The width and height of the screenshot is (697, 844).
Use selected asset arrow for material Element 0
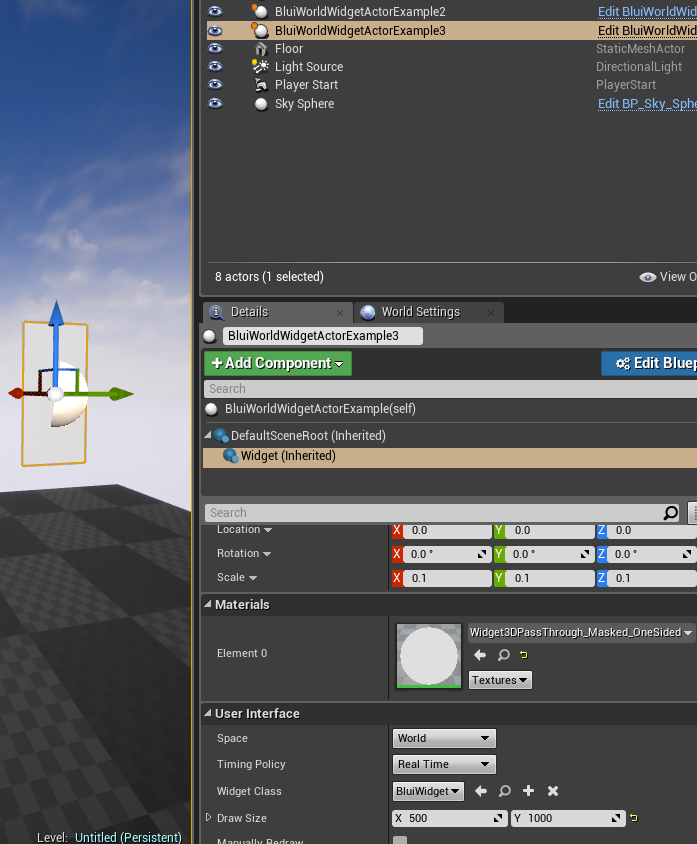[480, 655]
